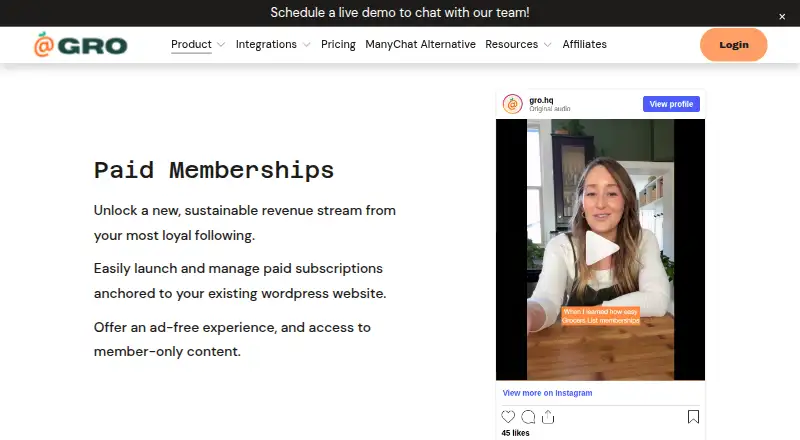The height and width of the screenshot is (440, 800).
Task: Click the Original audio label
Action: click(549, 109)
